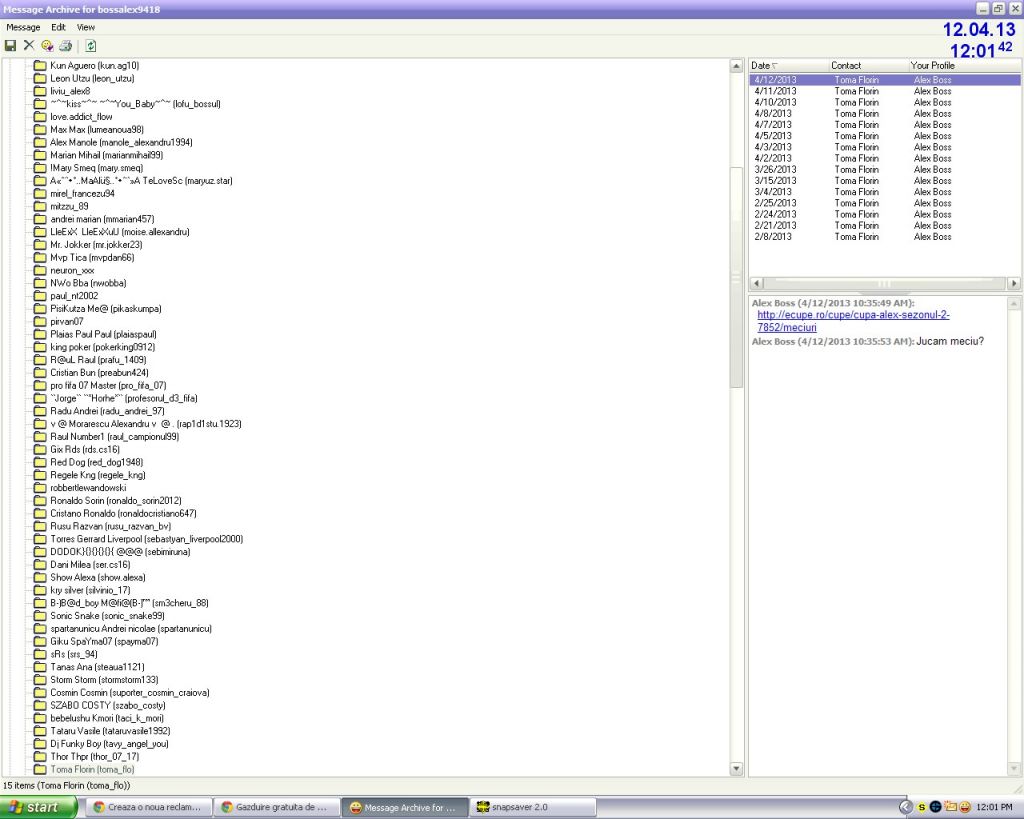
Task: Select the Toma Florin (toma_flo) contact folder
Action: [x=91, y=770]
